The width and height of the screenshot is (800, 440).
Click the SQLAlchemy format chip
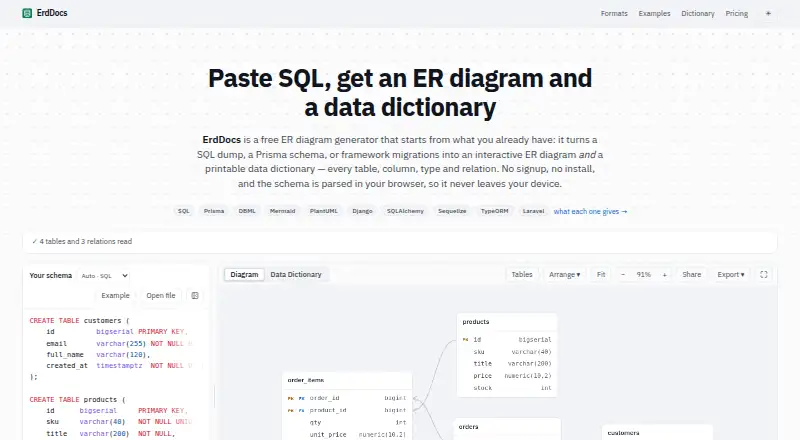[x=405, y=211]
